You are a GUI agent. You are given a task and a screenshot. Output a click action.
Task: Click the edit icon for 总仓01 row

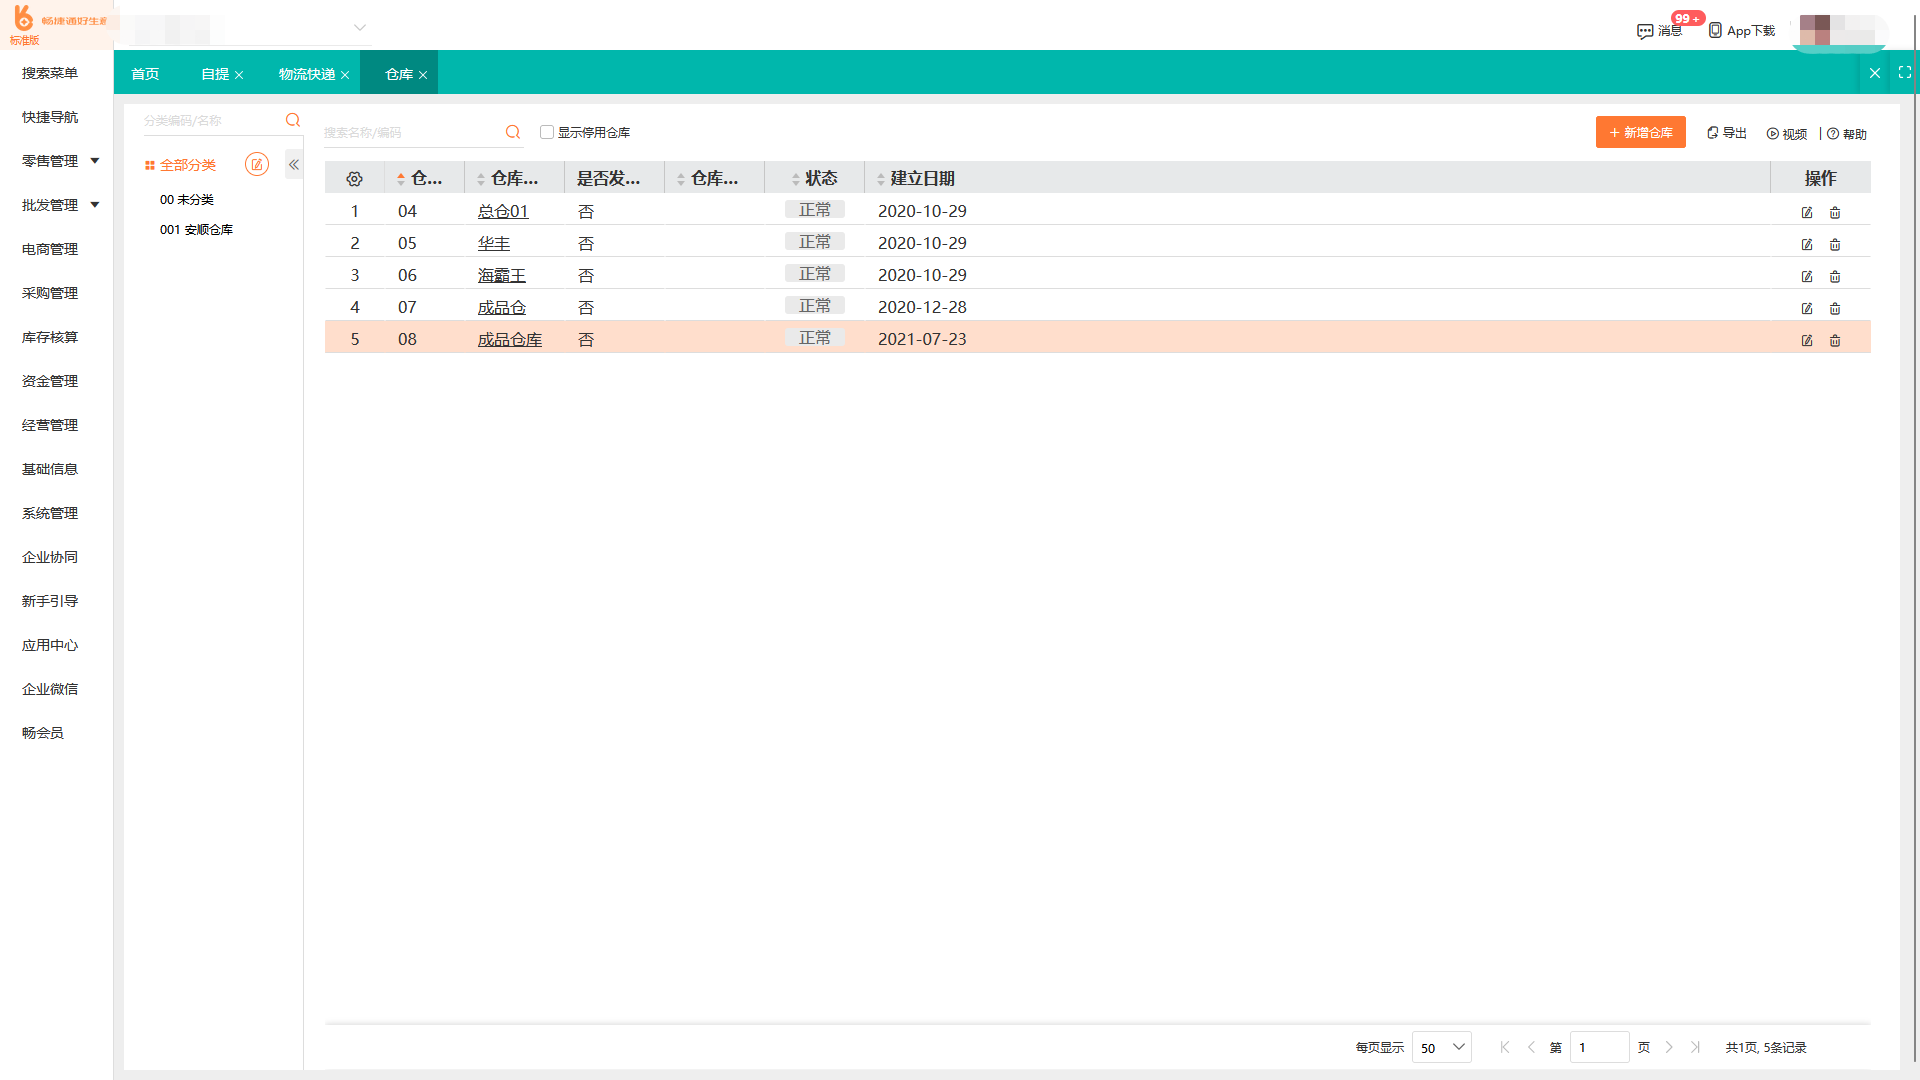click(x=1807, y=211)
